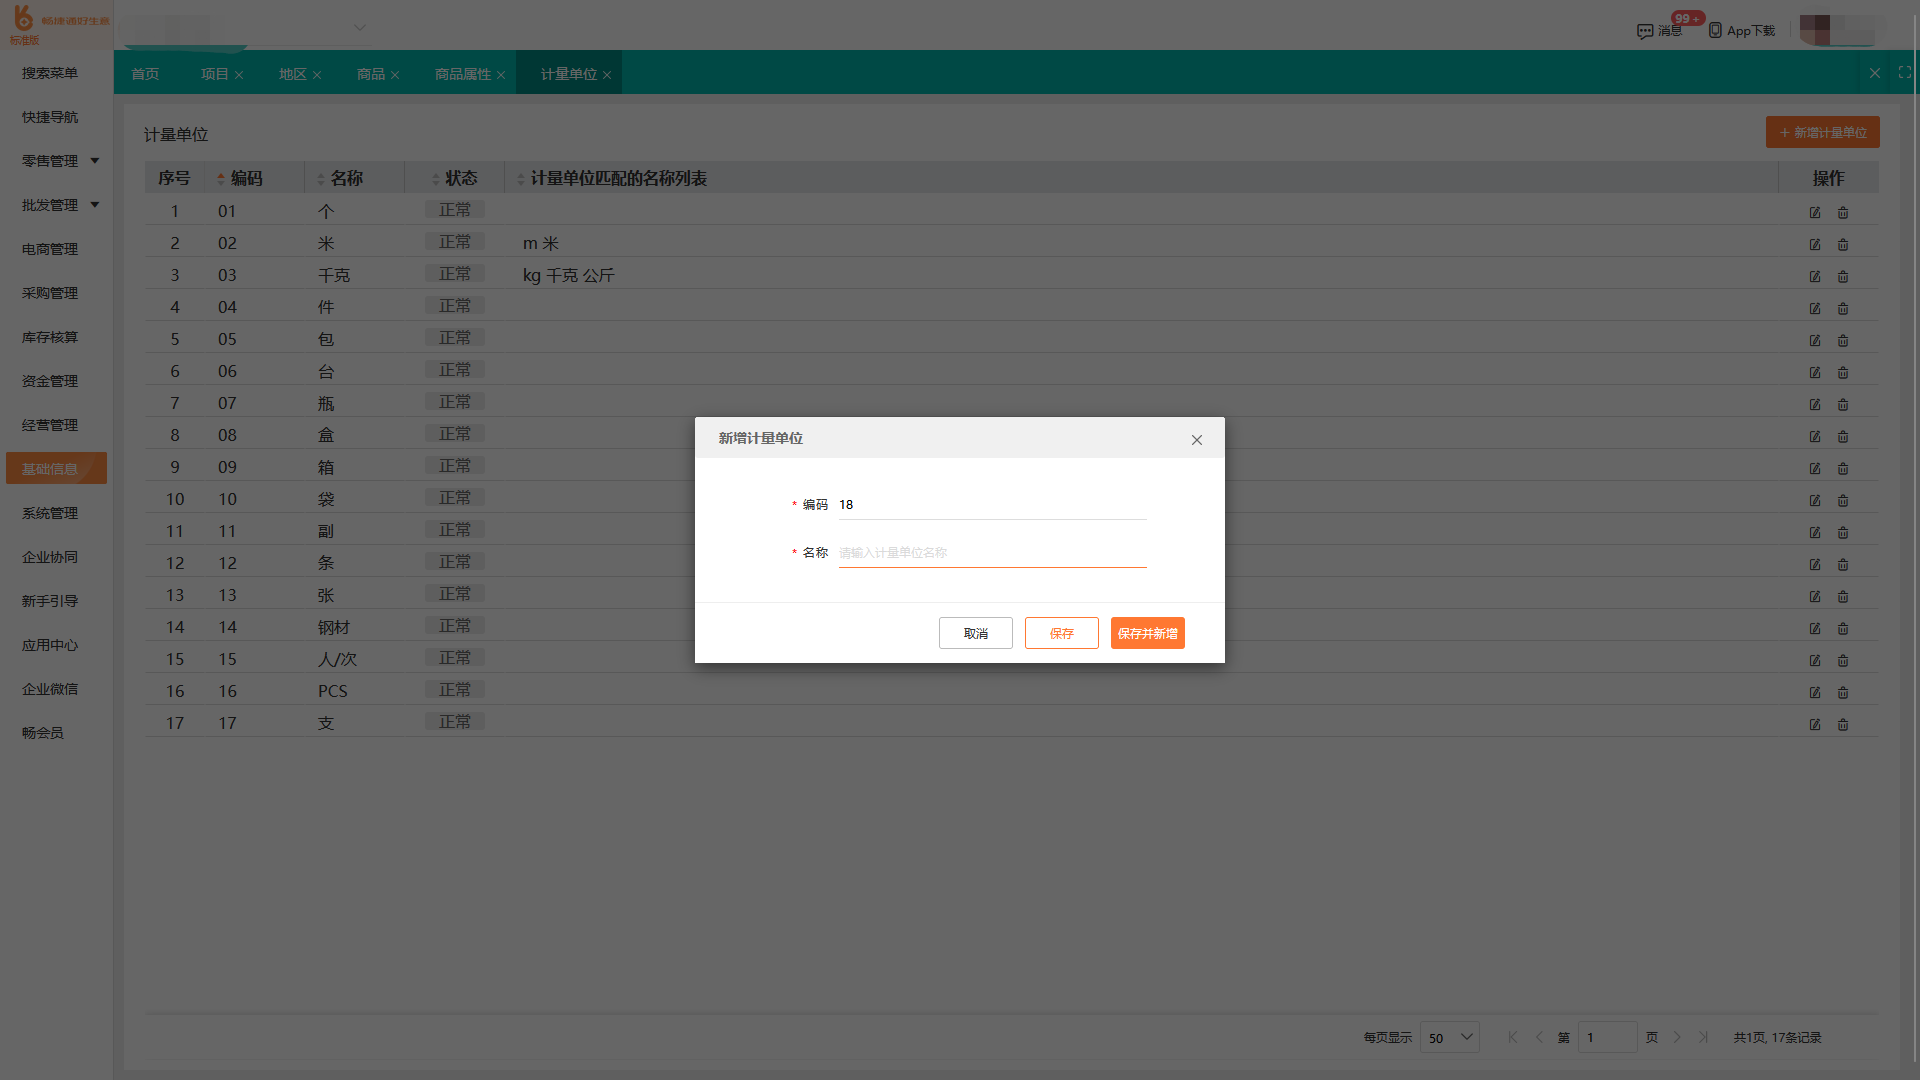Switch to the 首页 tab
Viewport: 1920px width, 1080px height.
pos(145,74)
